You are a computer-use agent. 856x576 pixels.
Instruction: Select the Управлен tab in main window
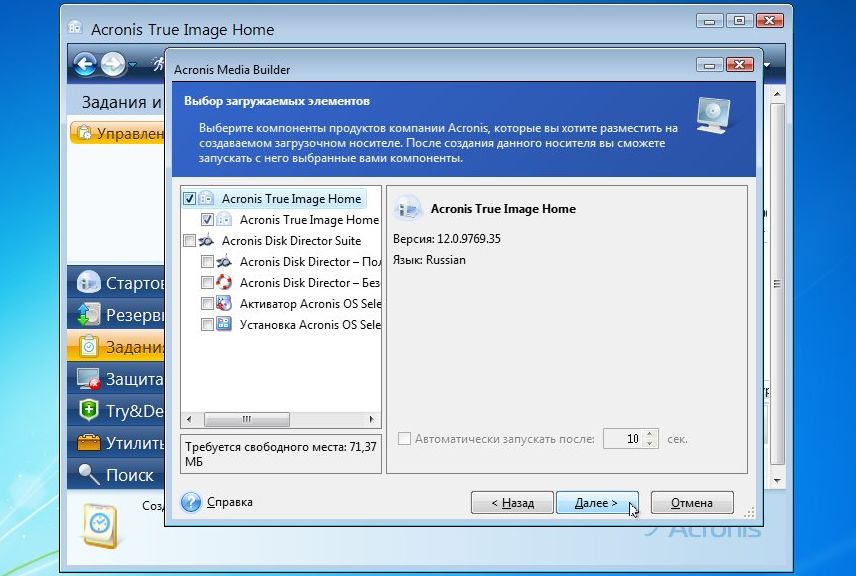[x=117, y=133]
